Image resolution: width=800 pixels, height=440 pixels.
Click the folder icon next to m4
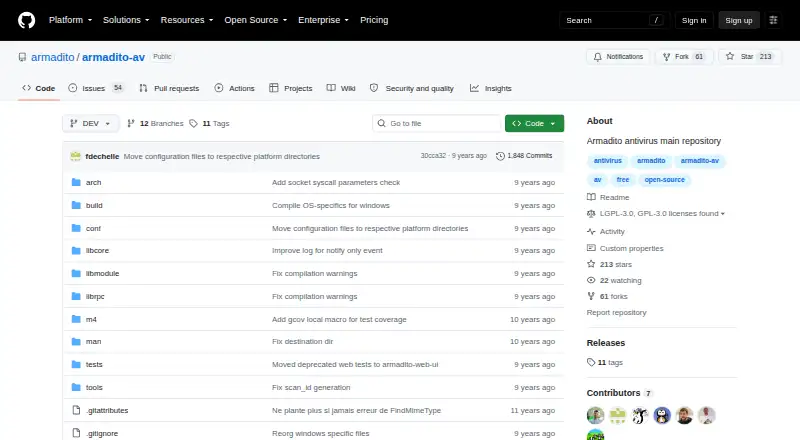pyautogui.click(x=76, y=319)
